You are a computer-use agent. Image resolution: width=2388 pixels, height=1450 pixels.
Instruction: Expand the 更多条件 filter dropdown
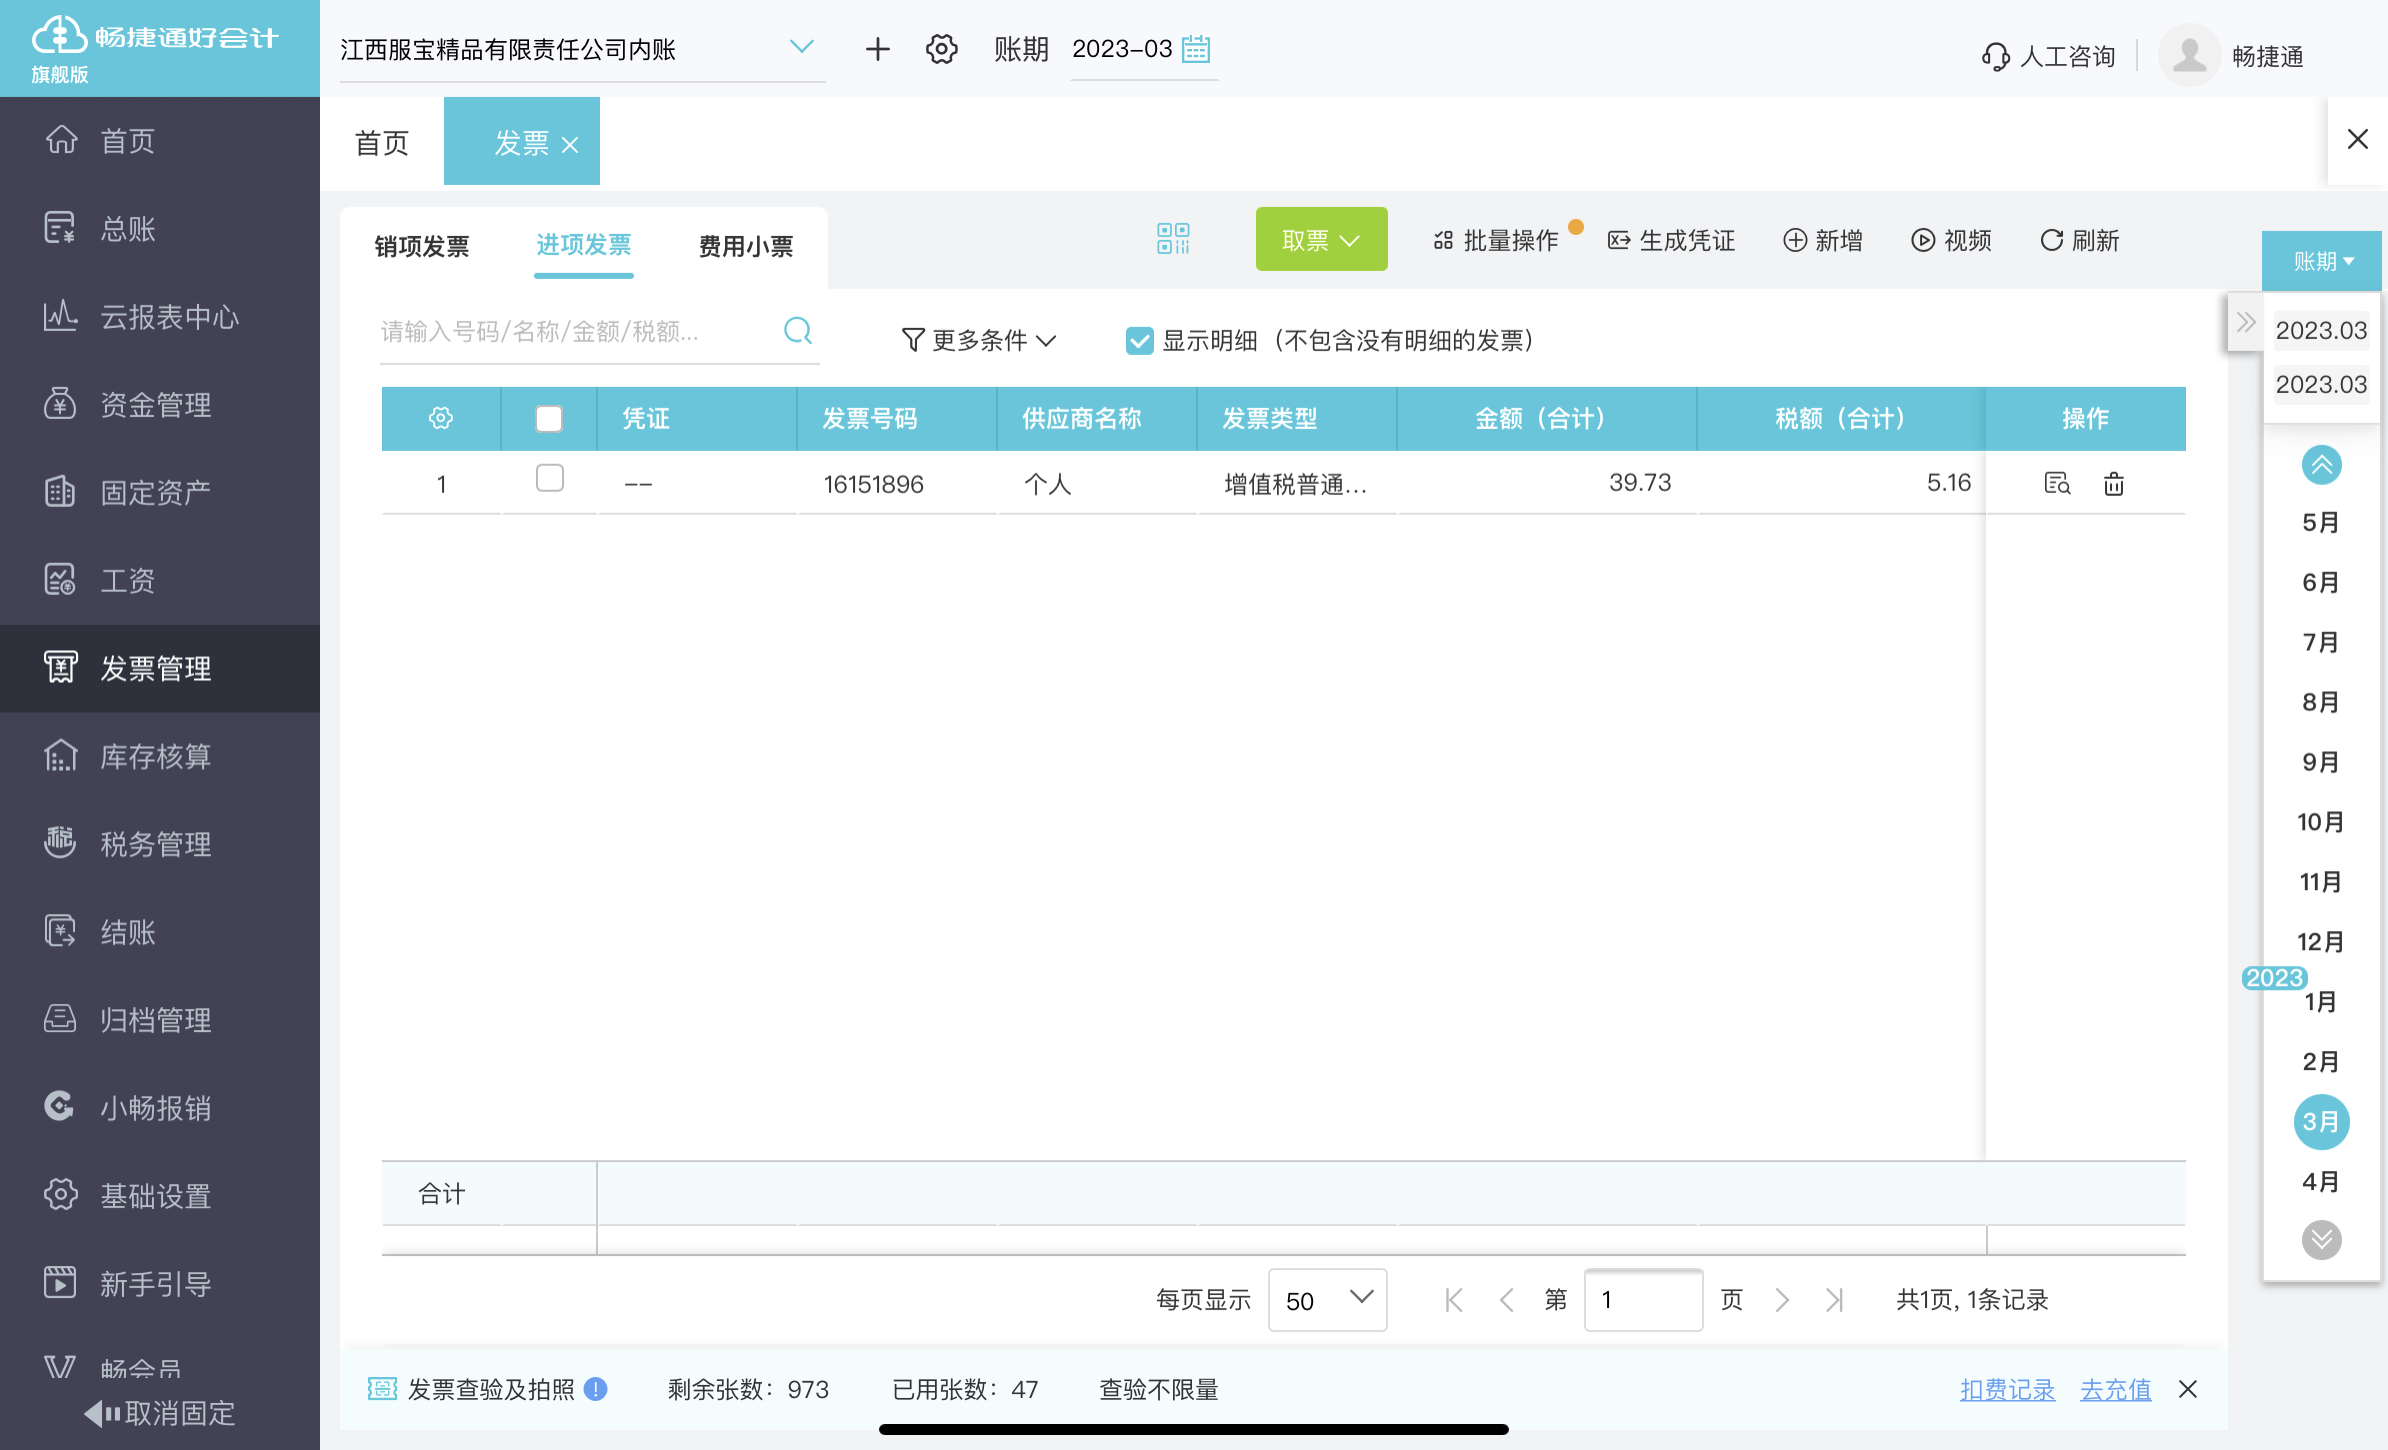click(981, 339)
